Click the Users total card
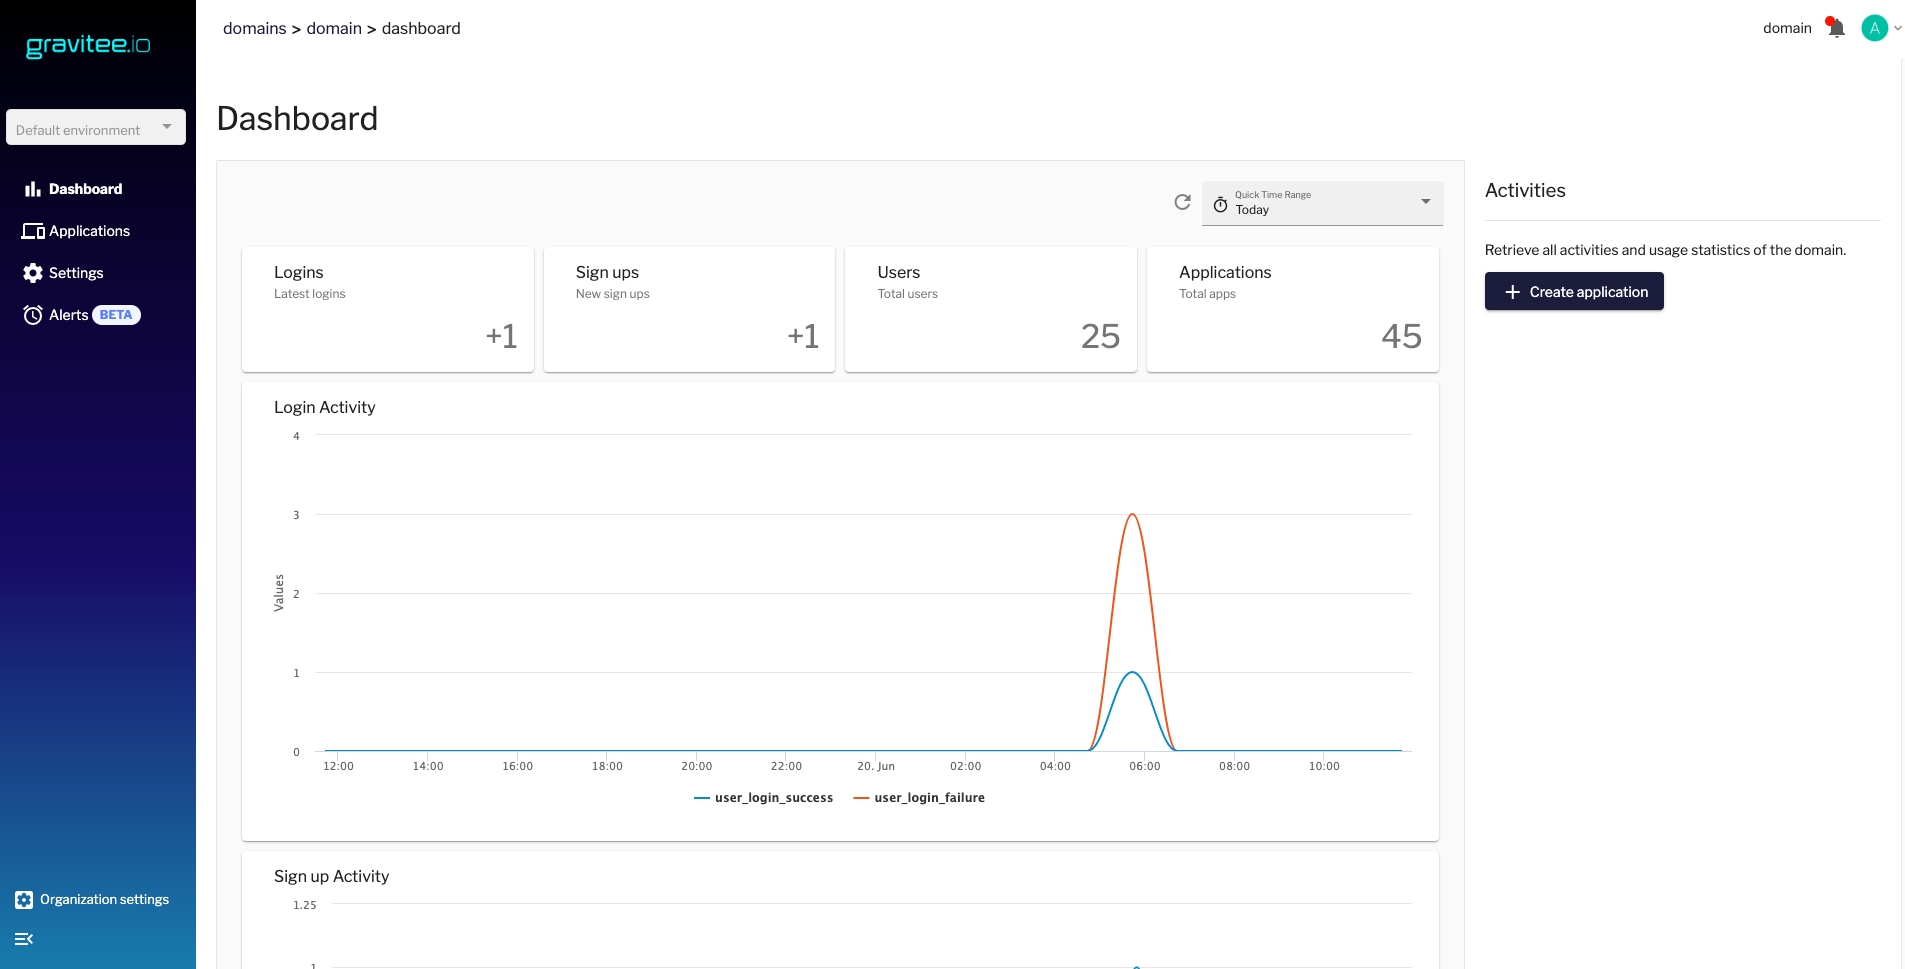Viewport: 1905px width, 969px height. pyautogui.click(x=990, y=310)
